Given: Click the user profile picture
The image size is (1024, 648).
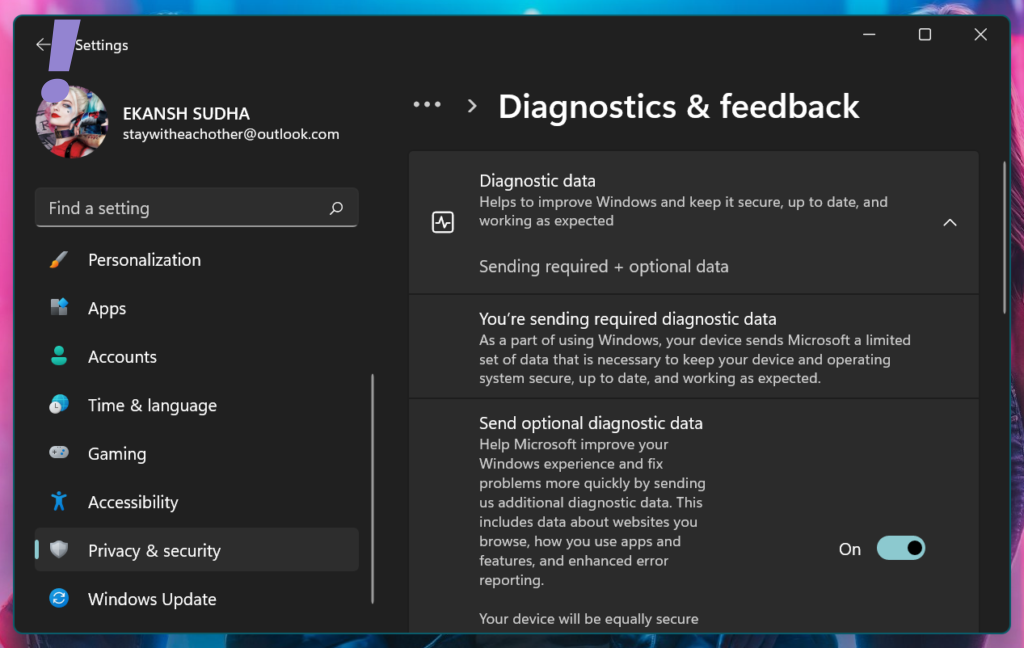Looking at the screenshot, I should [x=72, y=122].
